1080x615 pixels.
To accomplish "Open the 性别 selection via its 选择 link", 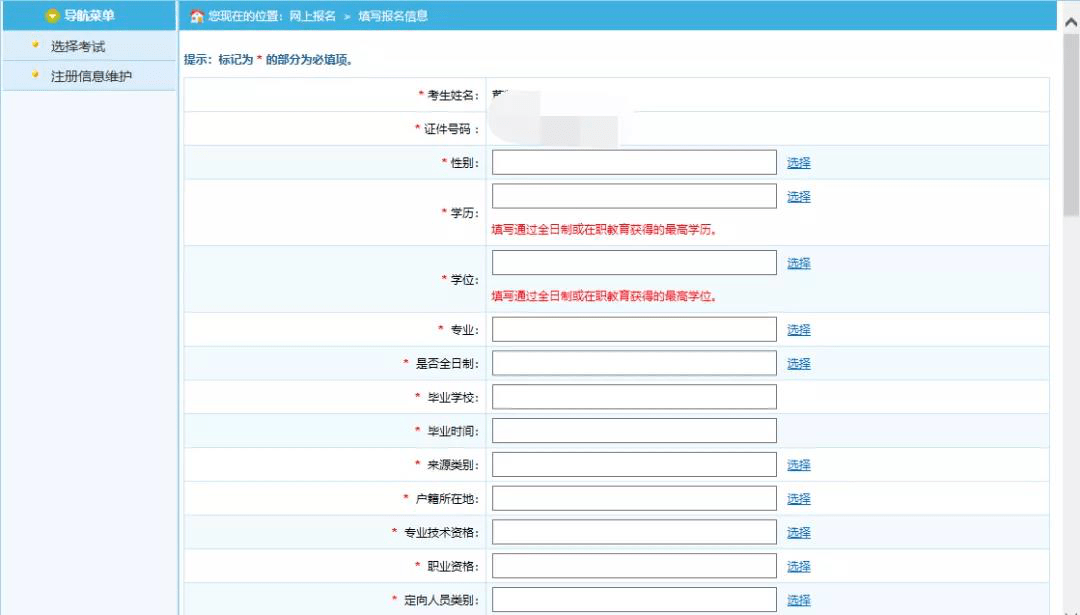I will tap(797, 161).
